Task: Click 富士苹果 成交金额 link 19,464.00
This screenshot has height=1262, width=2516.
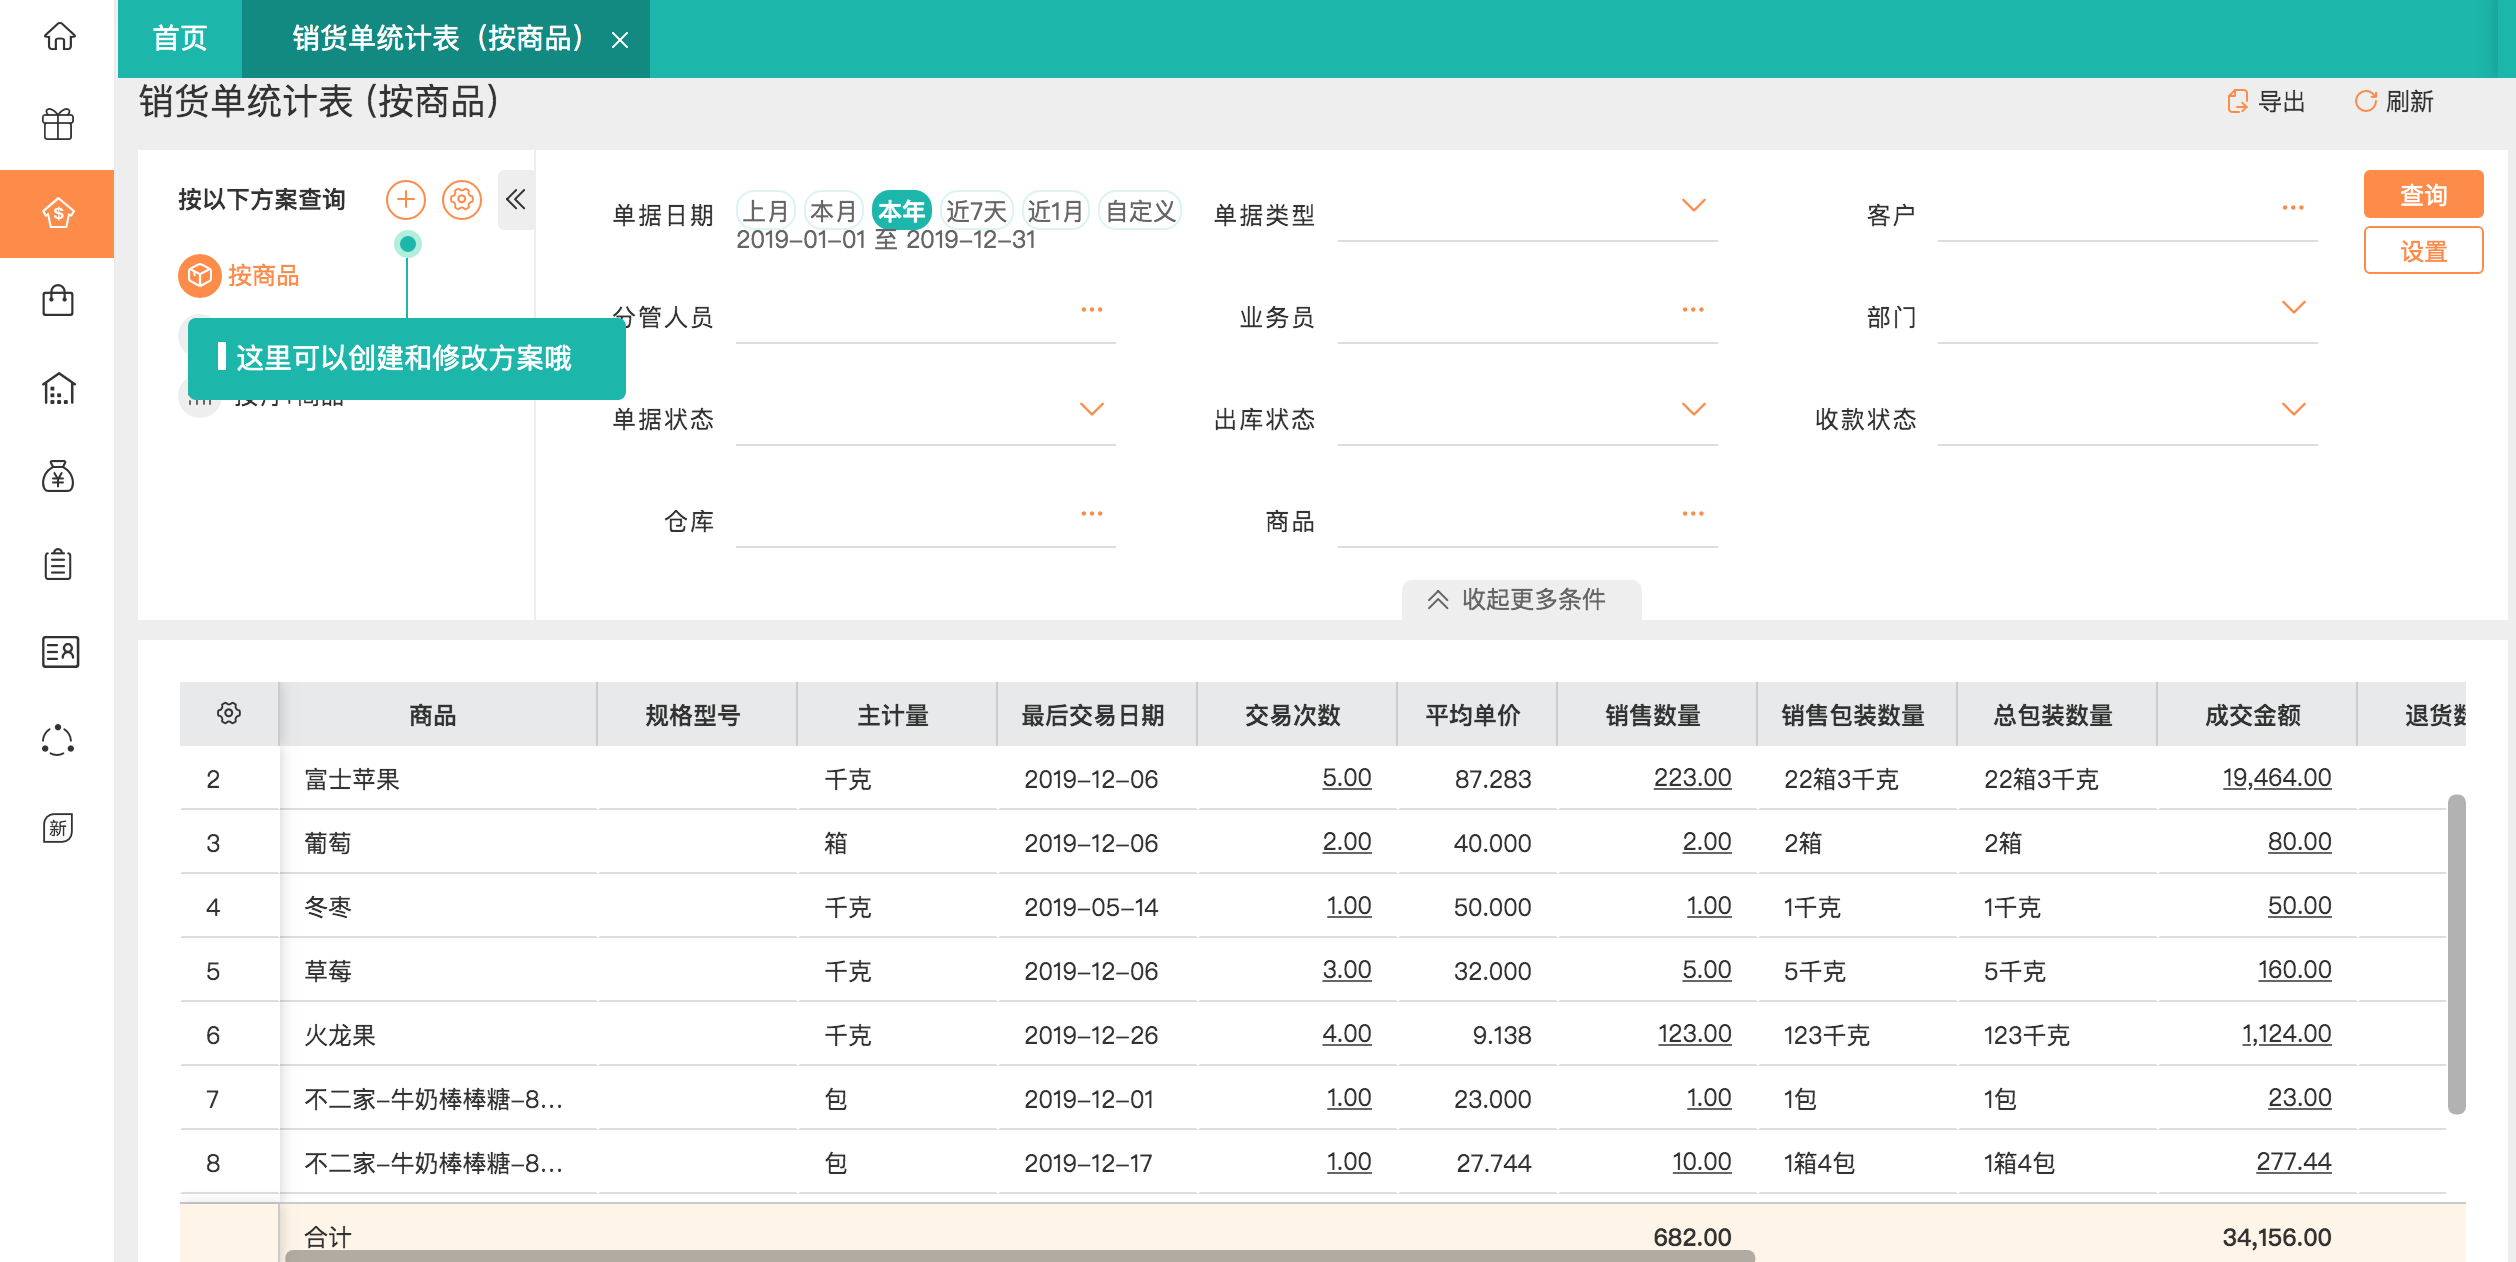Action: pyautogui.click(x=2276, y=777)
